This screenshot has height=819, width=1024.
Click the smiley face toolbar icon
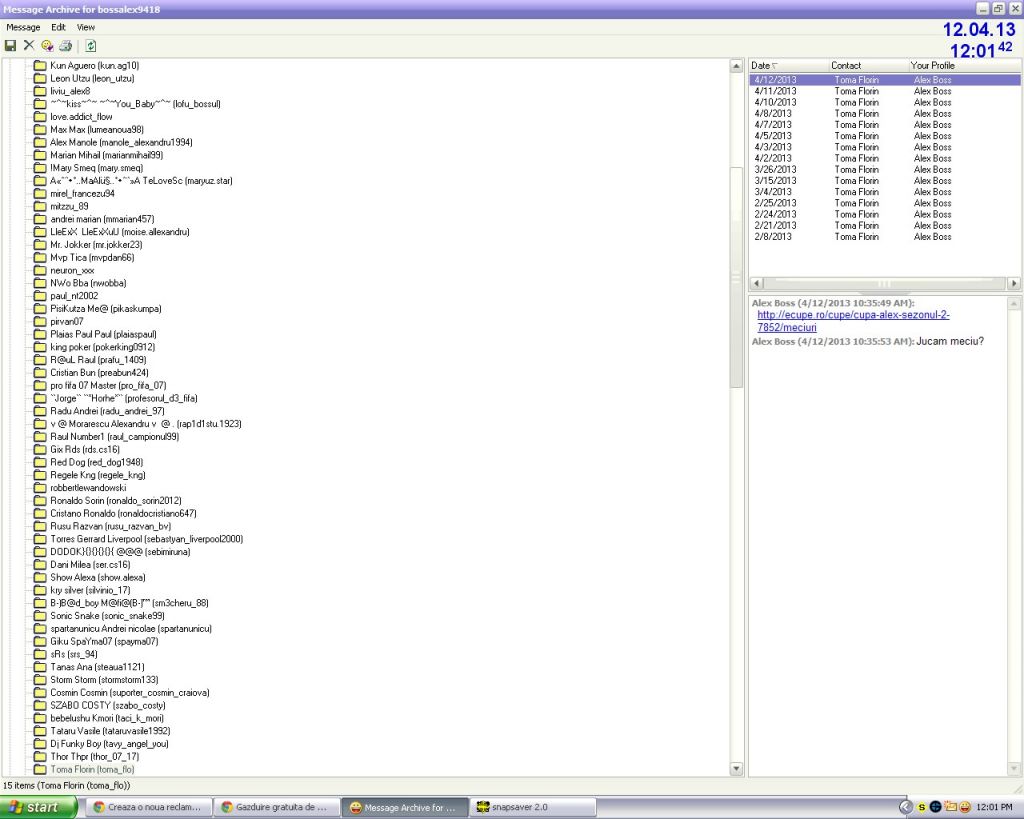pyautogui.click(x=46, y=46)
